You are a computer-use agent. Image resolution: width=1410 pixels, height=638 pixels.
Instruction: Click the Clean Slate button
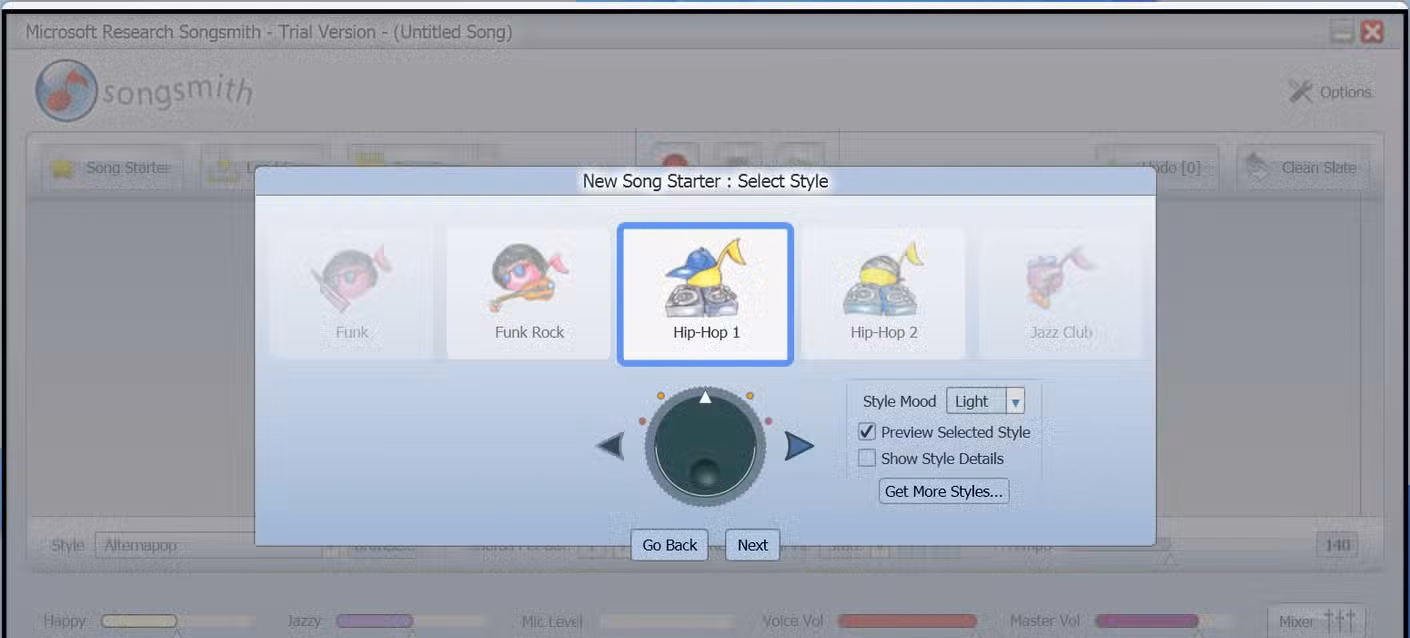[x=1305, y=168]
